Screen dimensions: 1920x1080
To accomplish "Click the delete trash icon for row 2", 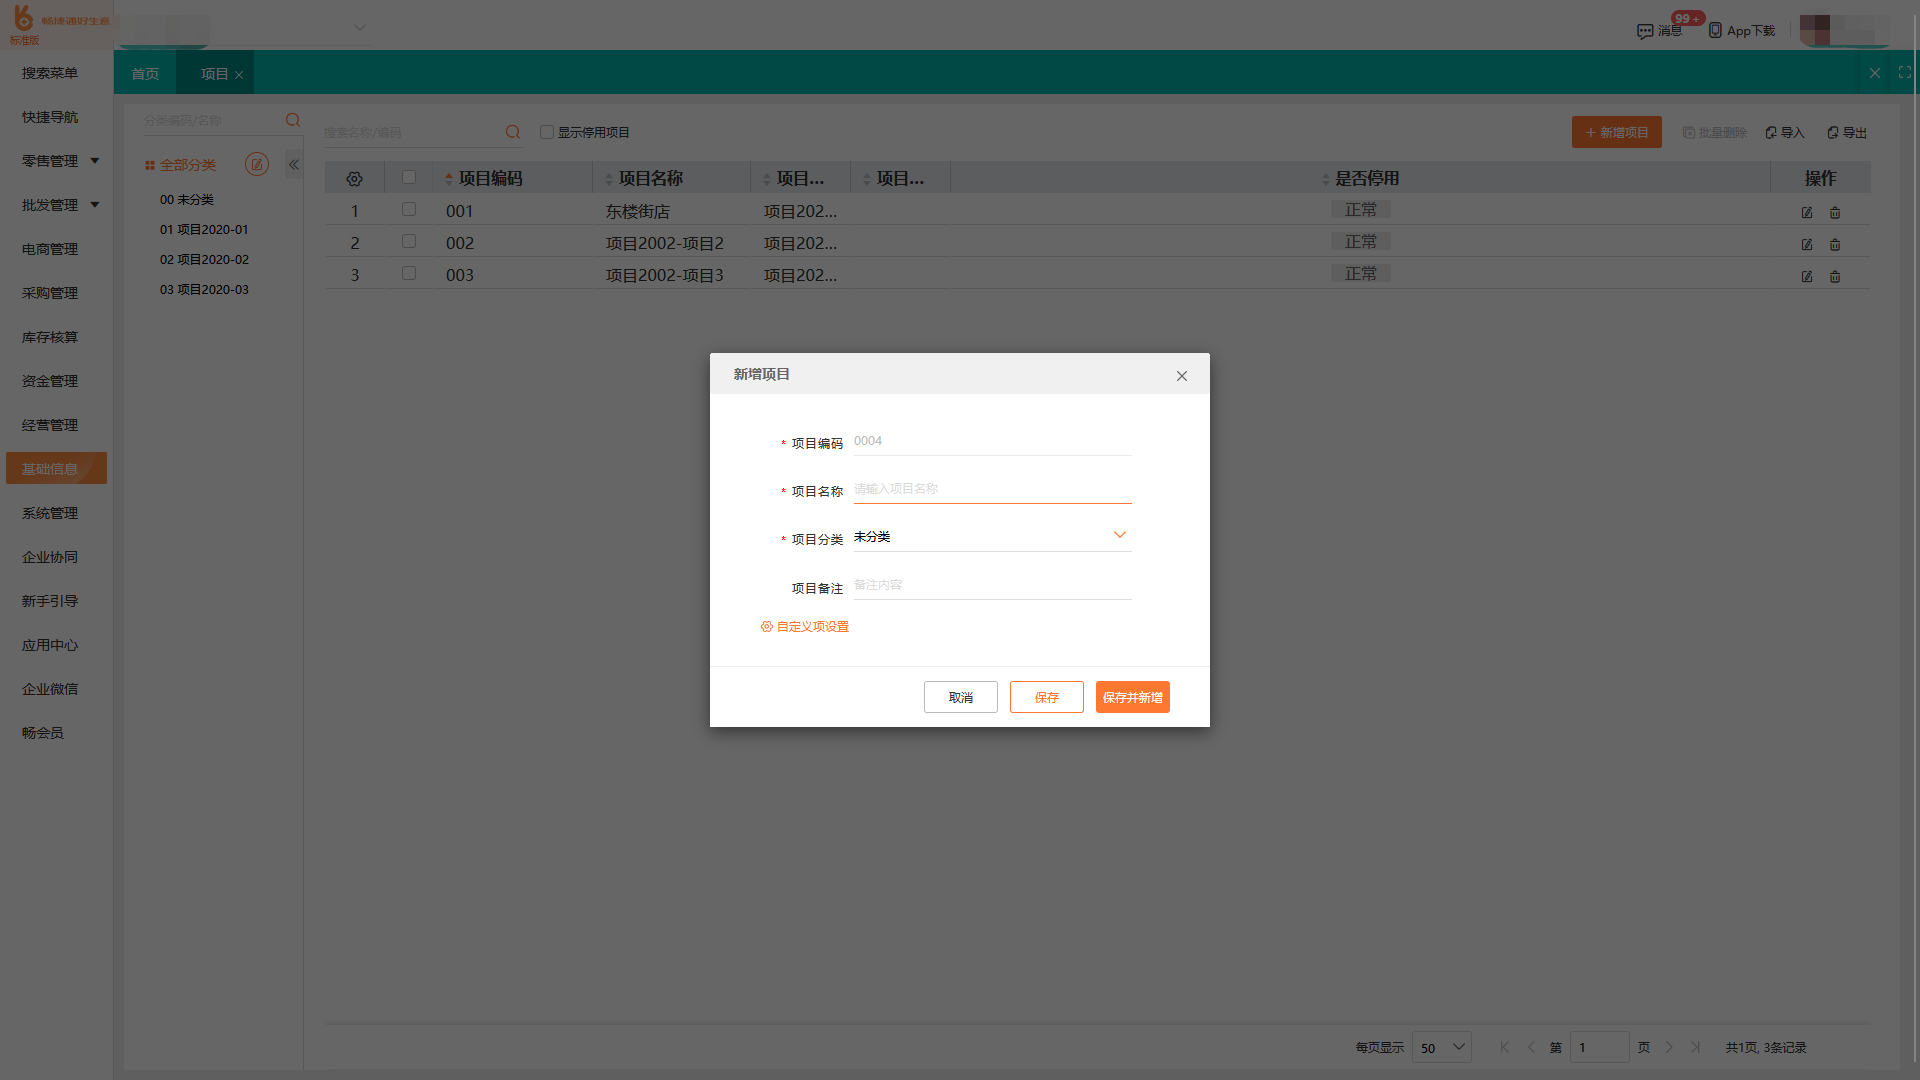I will click(x=1836, y=244).
